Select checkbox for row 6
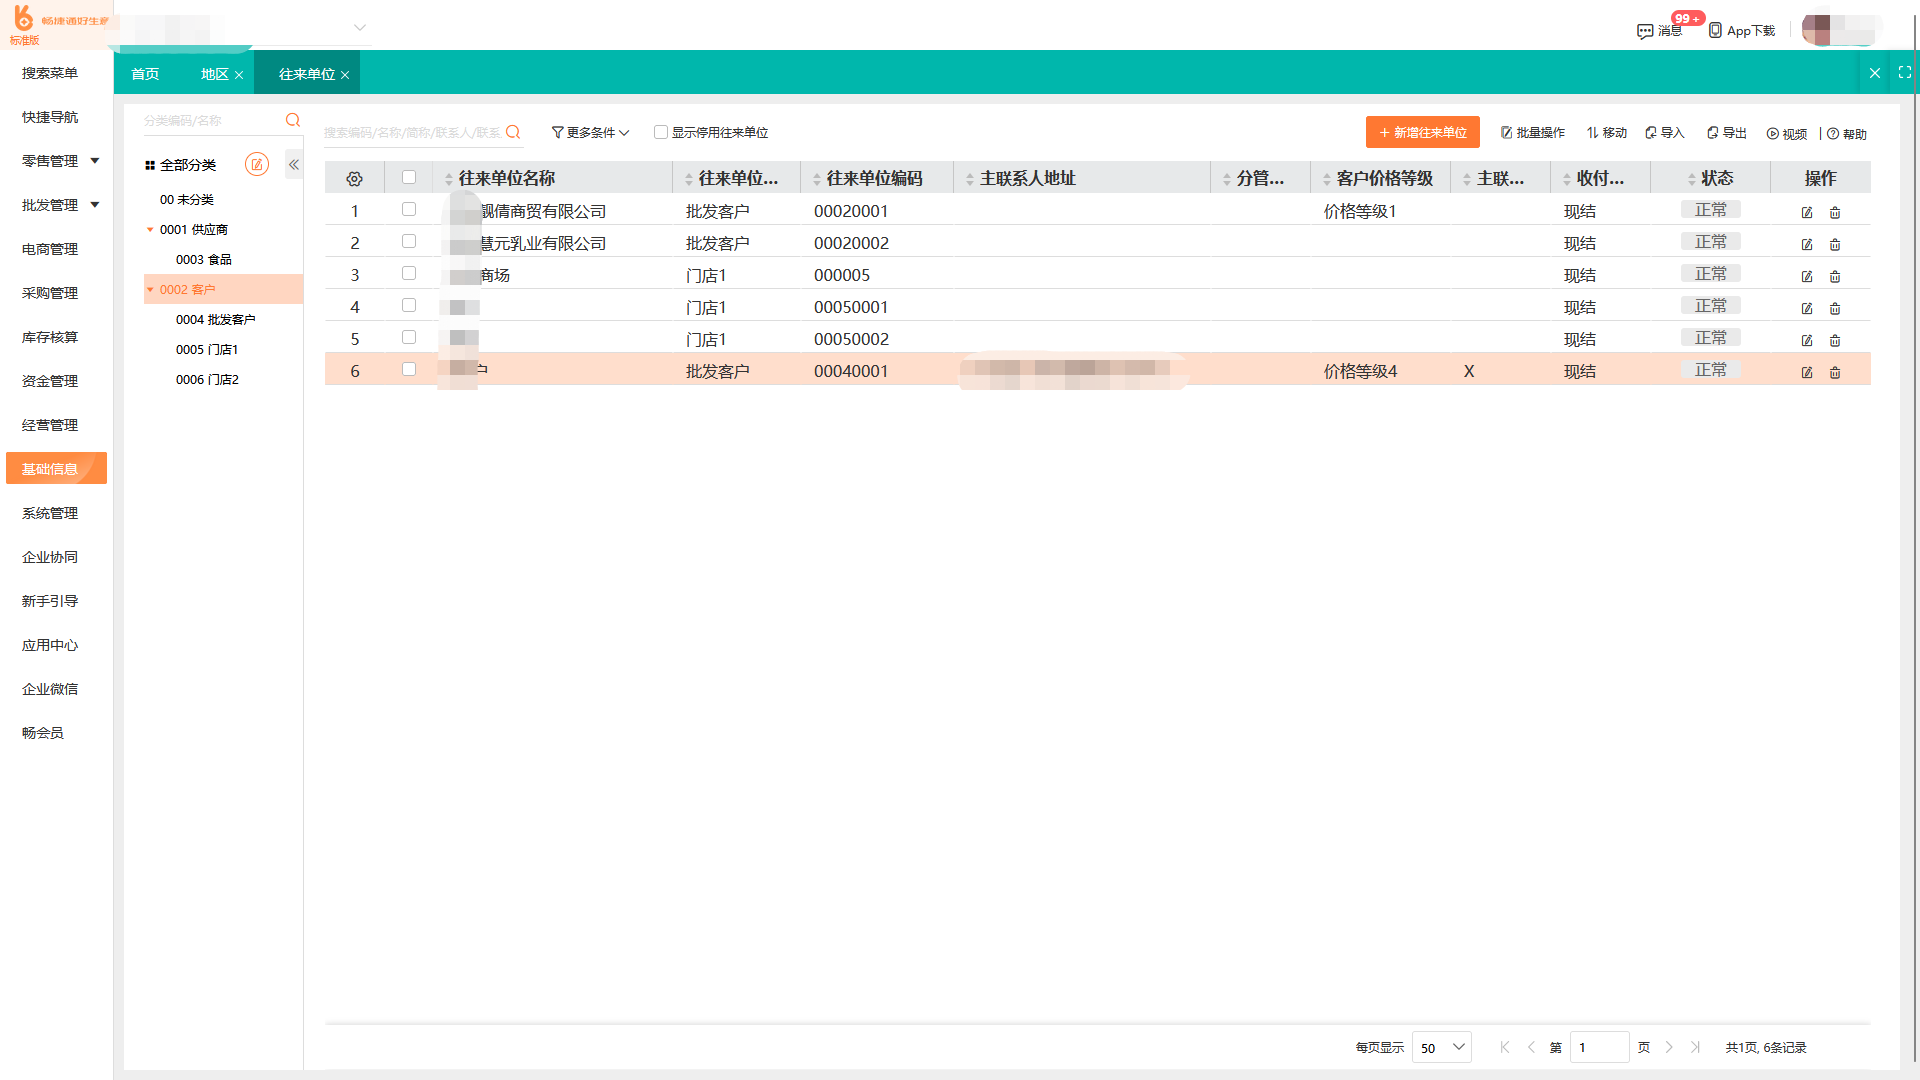This screenshot has width=1920, height=1080. point(409,369)
